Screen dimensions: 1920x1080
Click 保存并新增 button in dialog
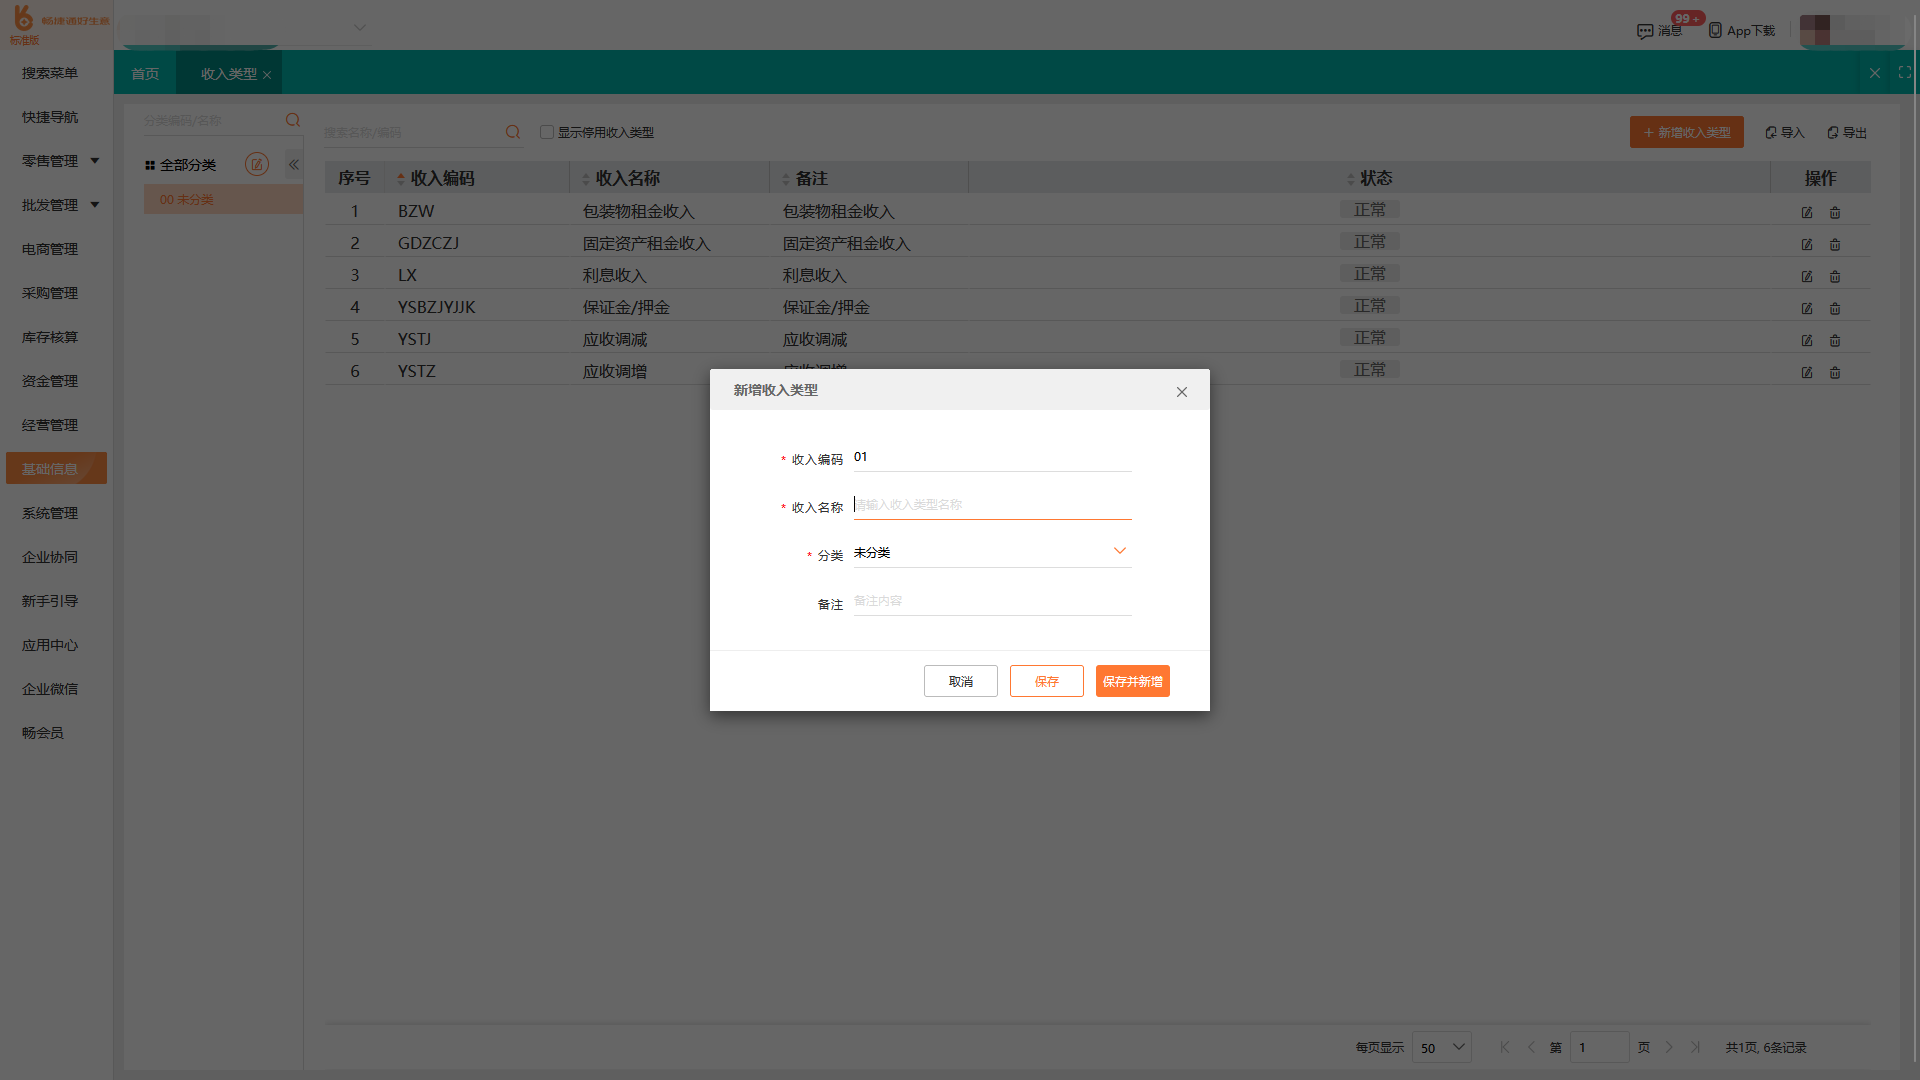(x=1131, y=680)
